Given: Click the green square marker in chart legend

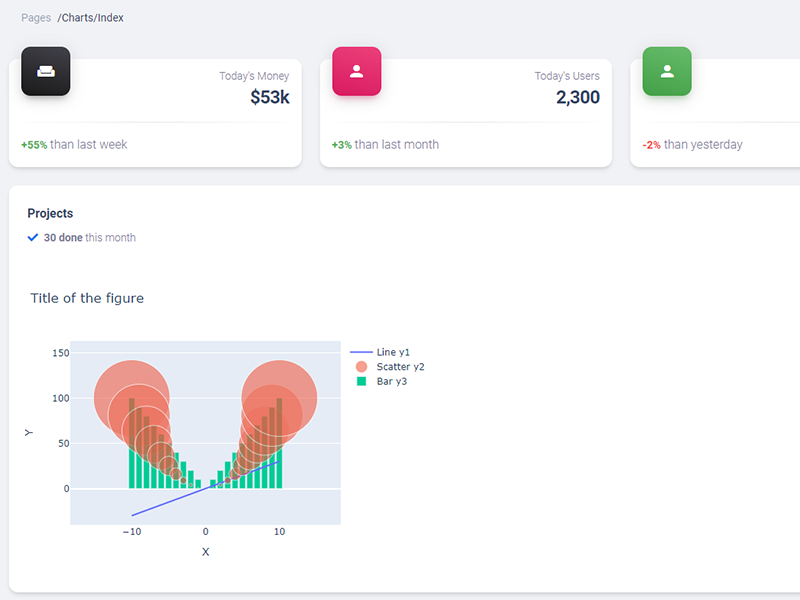Looking at the screenshot, I should [361, 381].
